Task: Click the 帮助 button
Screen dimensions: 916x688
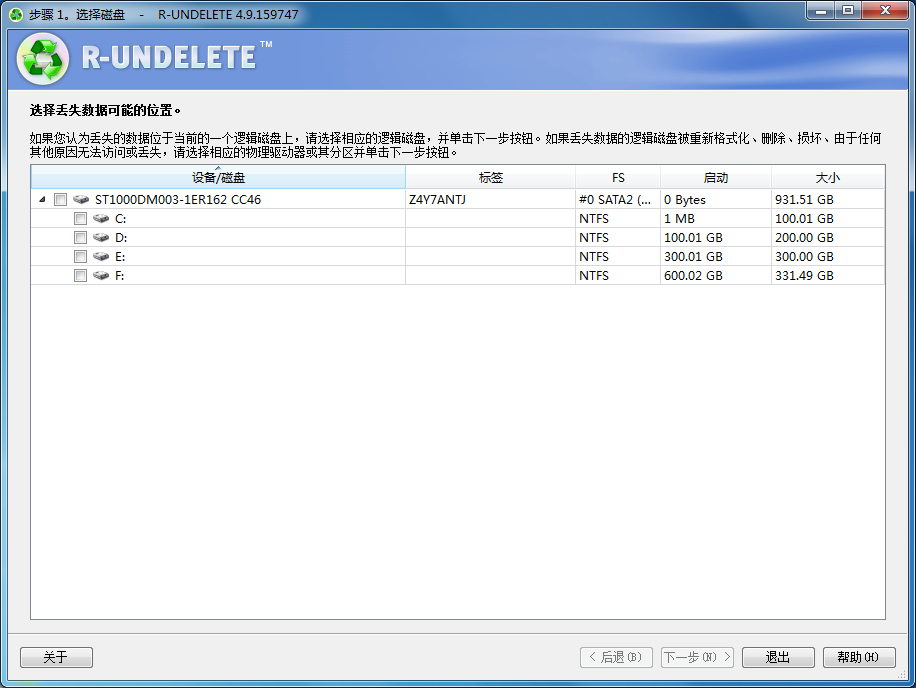Action: pyautogui.click(x=858, y=657)
